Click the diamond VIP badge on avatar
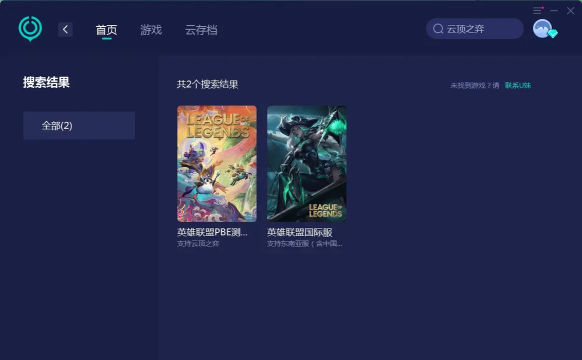 point(553,34)
